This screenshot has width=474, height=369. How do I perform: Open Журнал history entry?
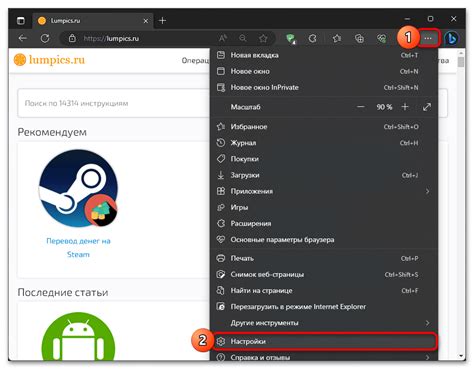click(324, 143)
